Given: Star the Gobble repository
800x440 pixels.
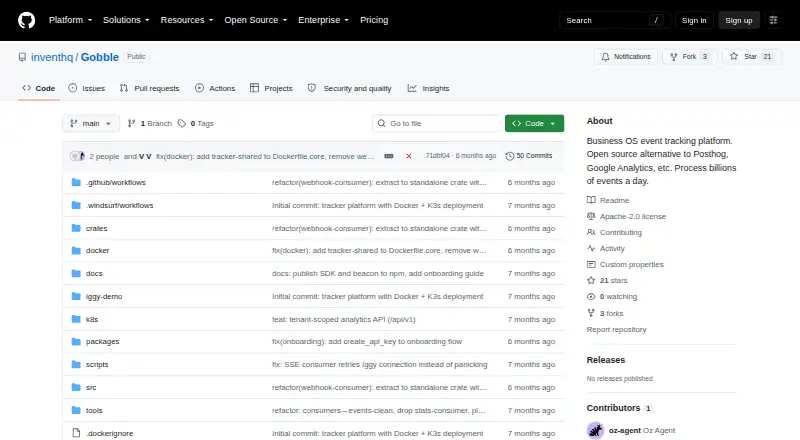Looking at the screenshot, I should click(751, 57).
